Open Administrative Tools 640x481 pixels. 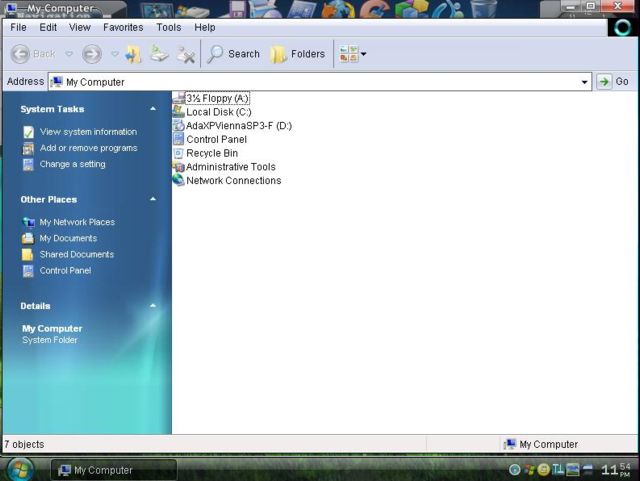pos(230,167)
